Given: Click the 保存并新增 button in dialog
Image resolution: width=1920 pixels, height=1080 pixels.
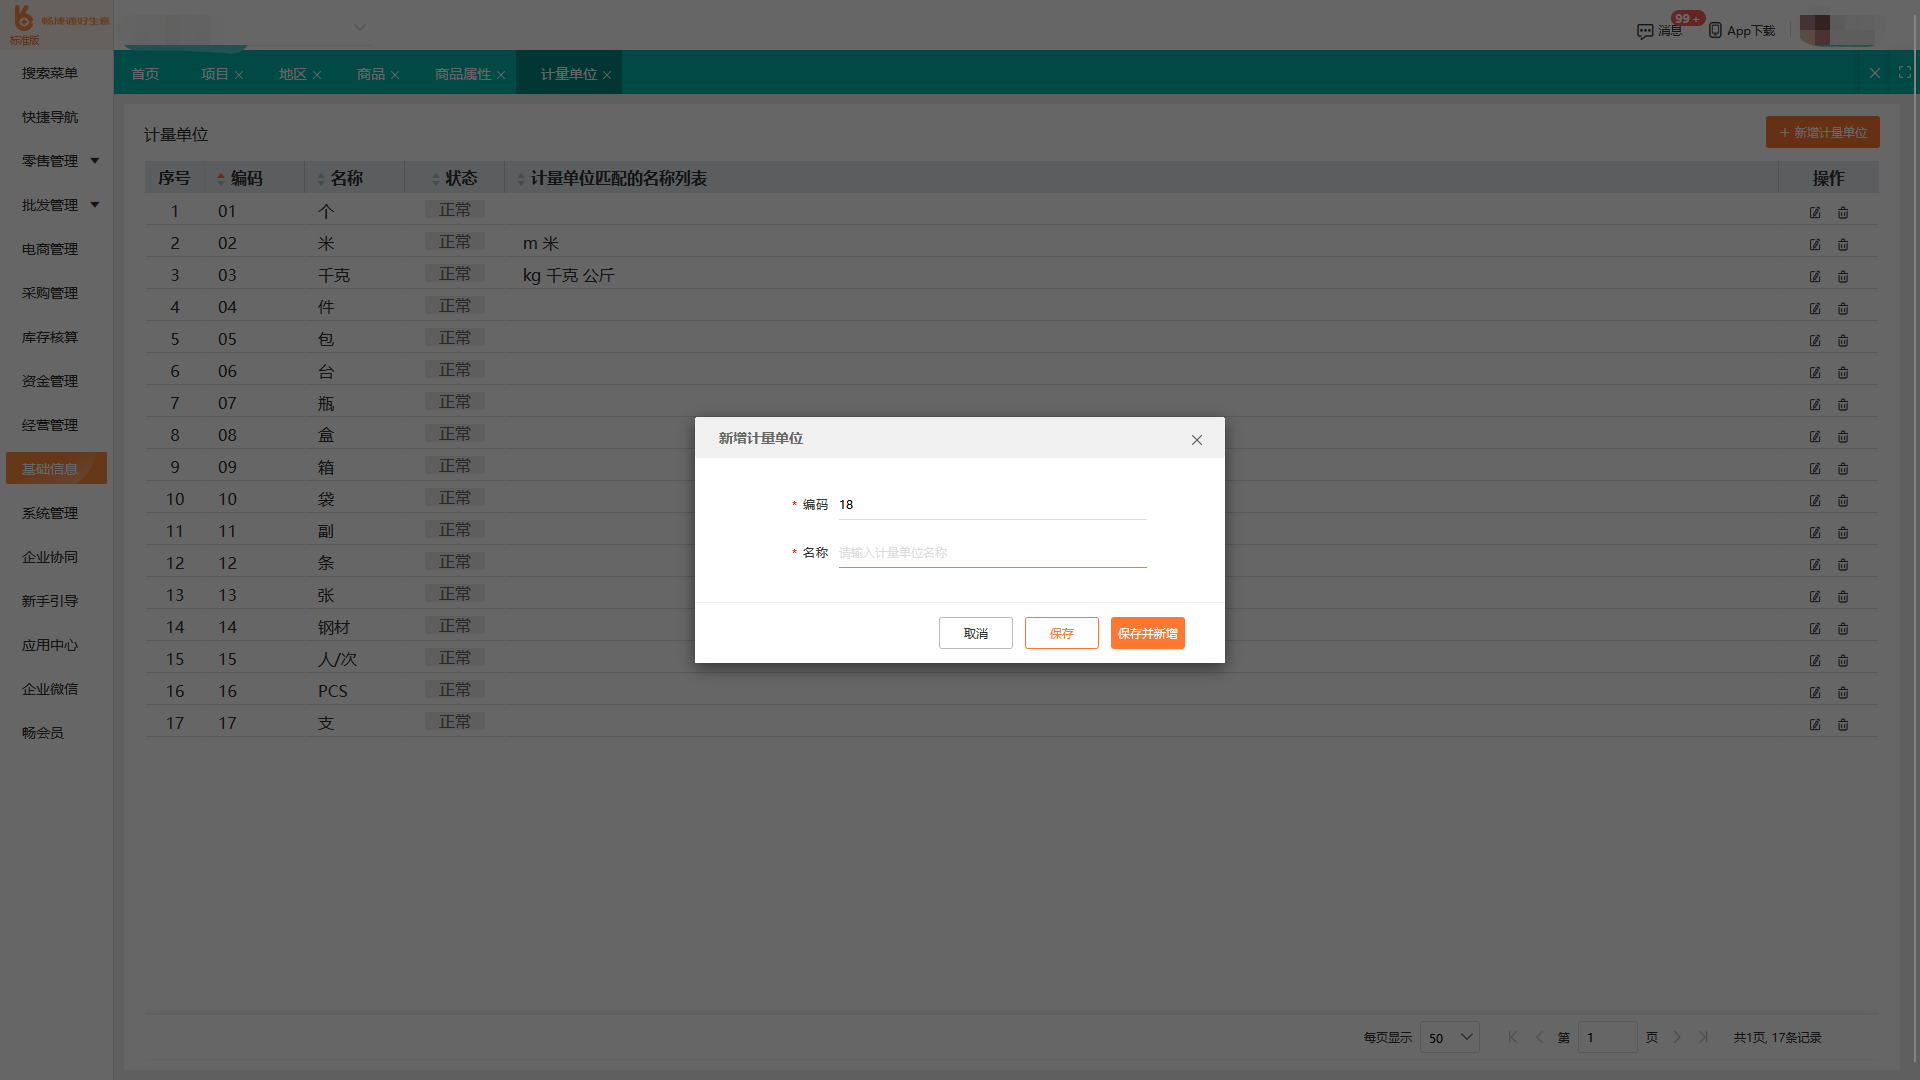Looking at the screenshot, I should pos(1147,633).
